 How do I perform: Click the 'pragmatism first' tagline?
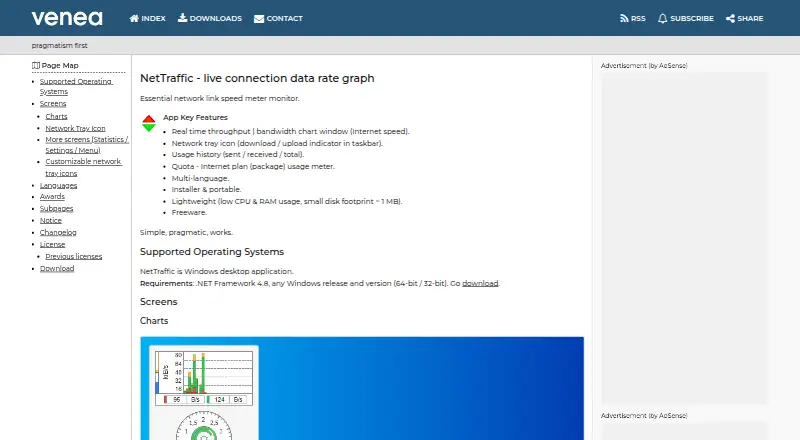click(59, 45)
